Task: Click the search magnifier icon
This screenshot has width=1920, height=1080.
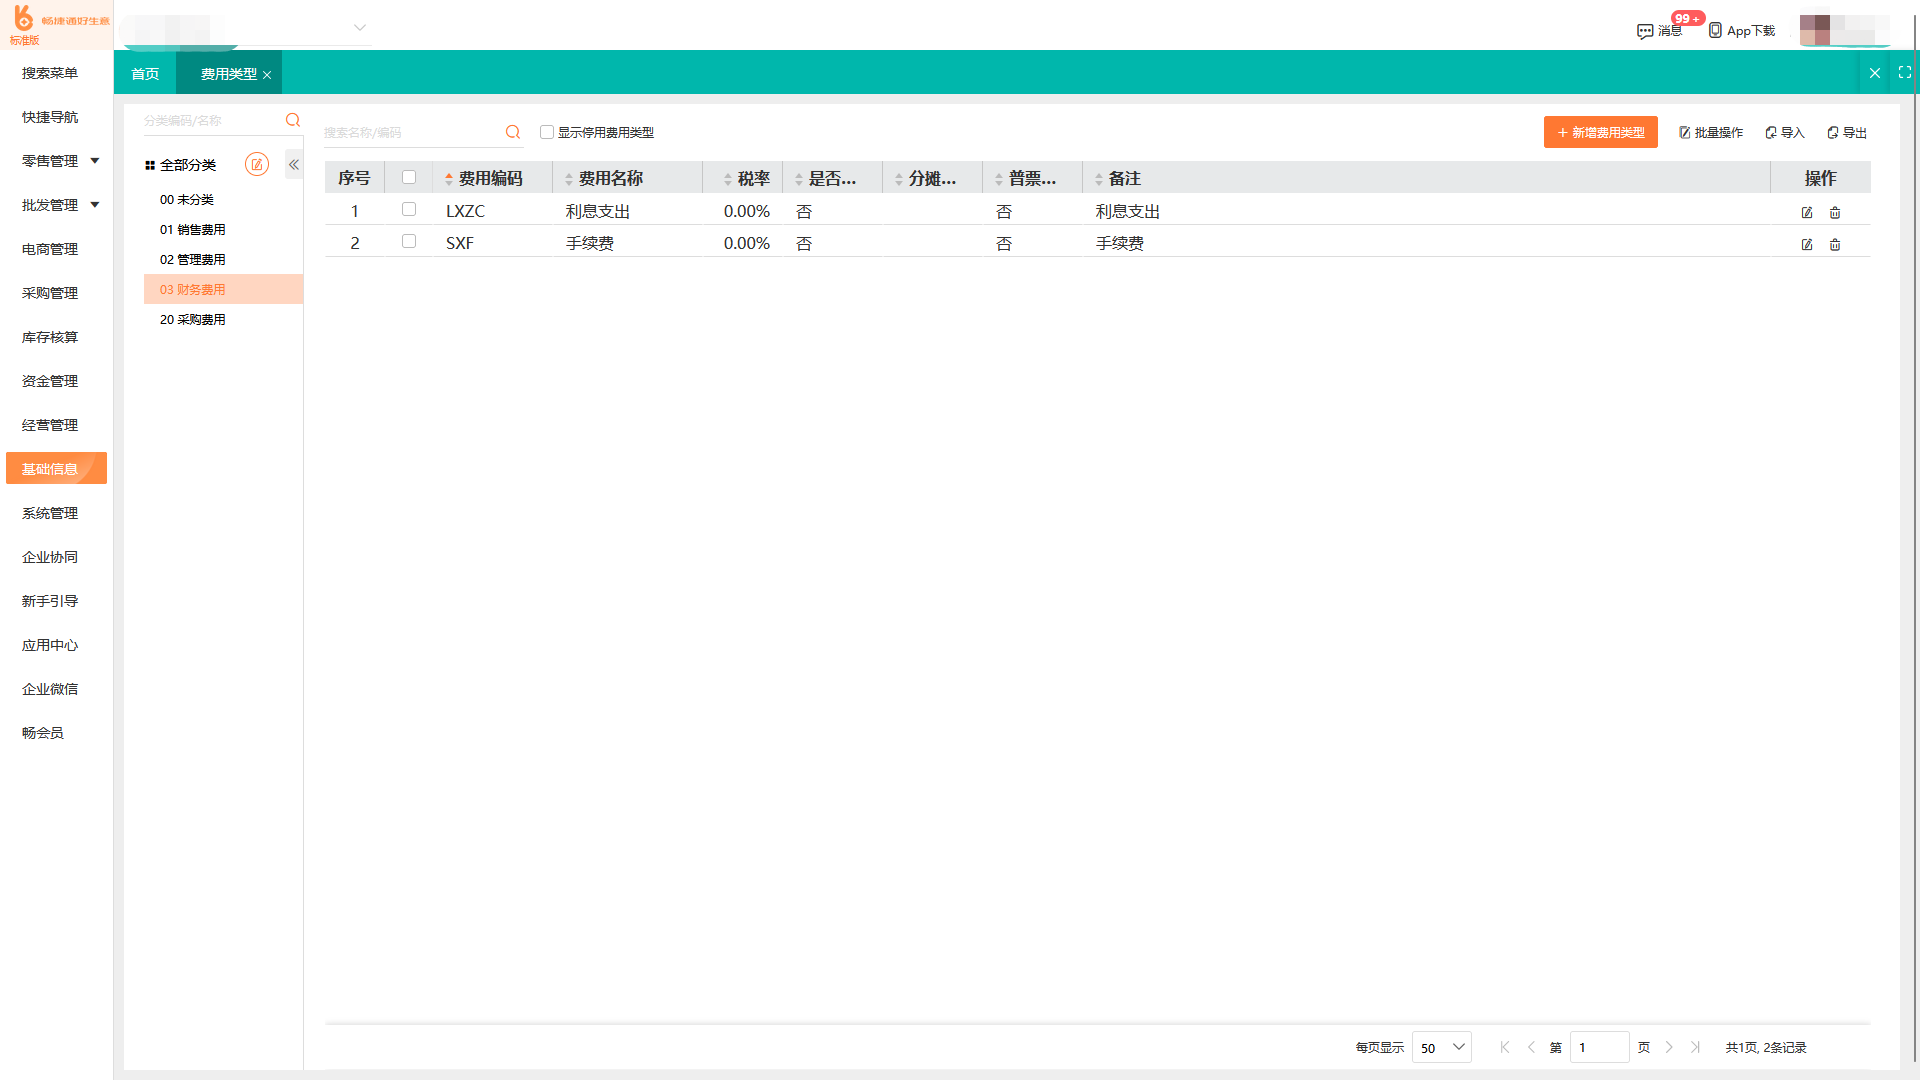Action: [x=293, y=120]
